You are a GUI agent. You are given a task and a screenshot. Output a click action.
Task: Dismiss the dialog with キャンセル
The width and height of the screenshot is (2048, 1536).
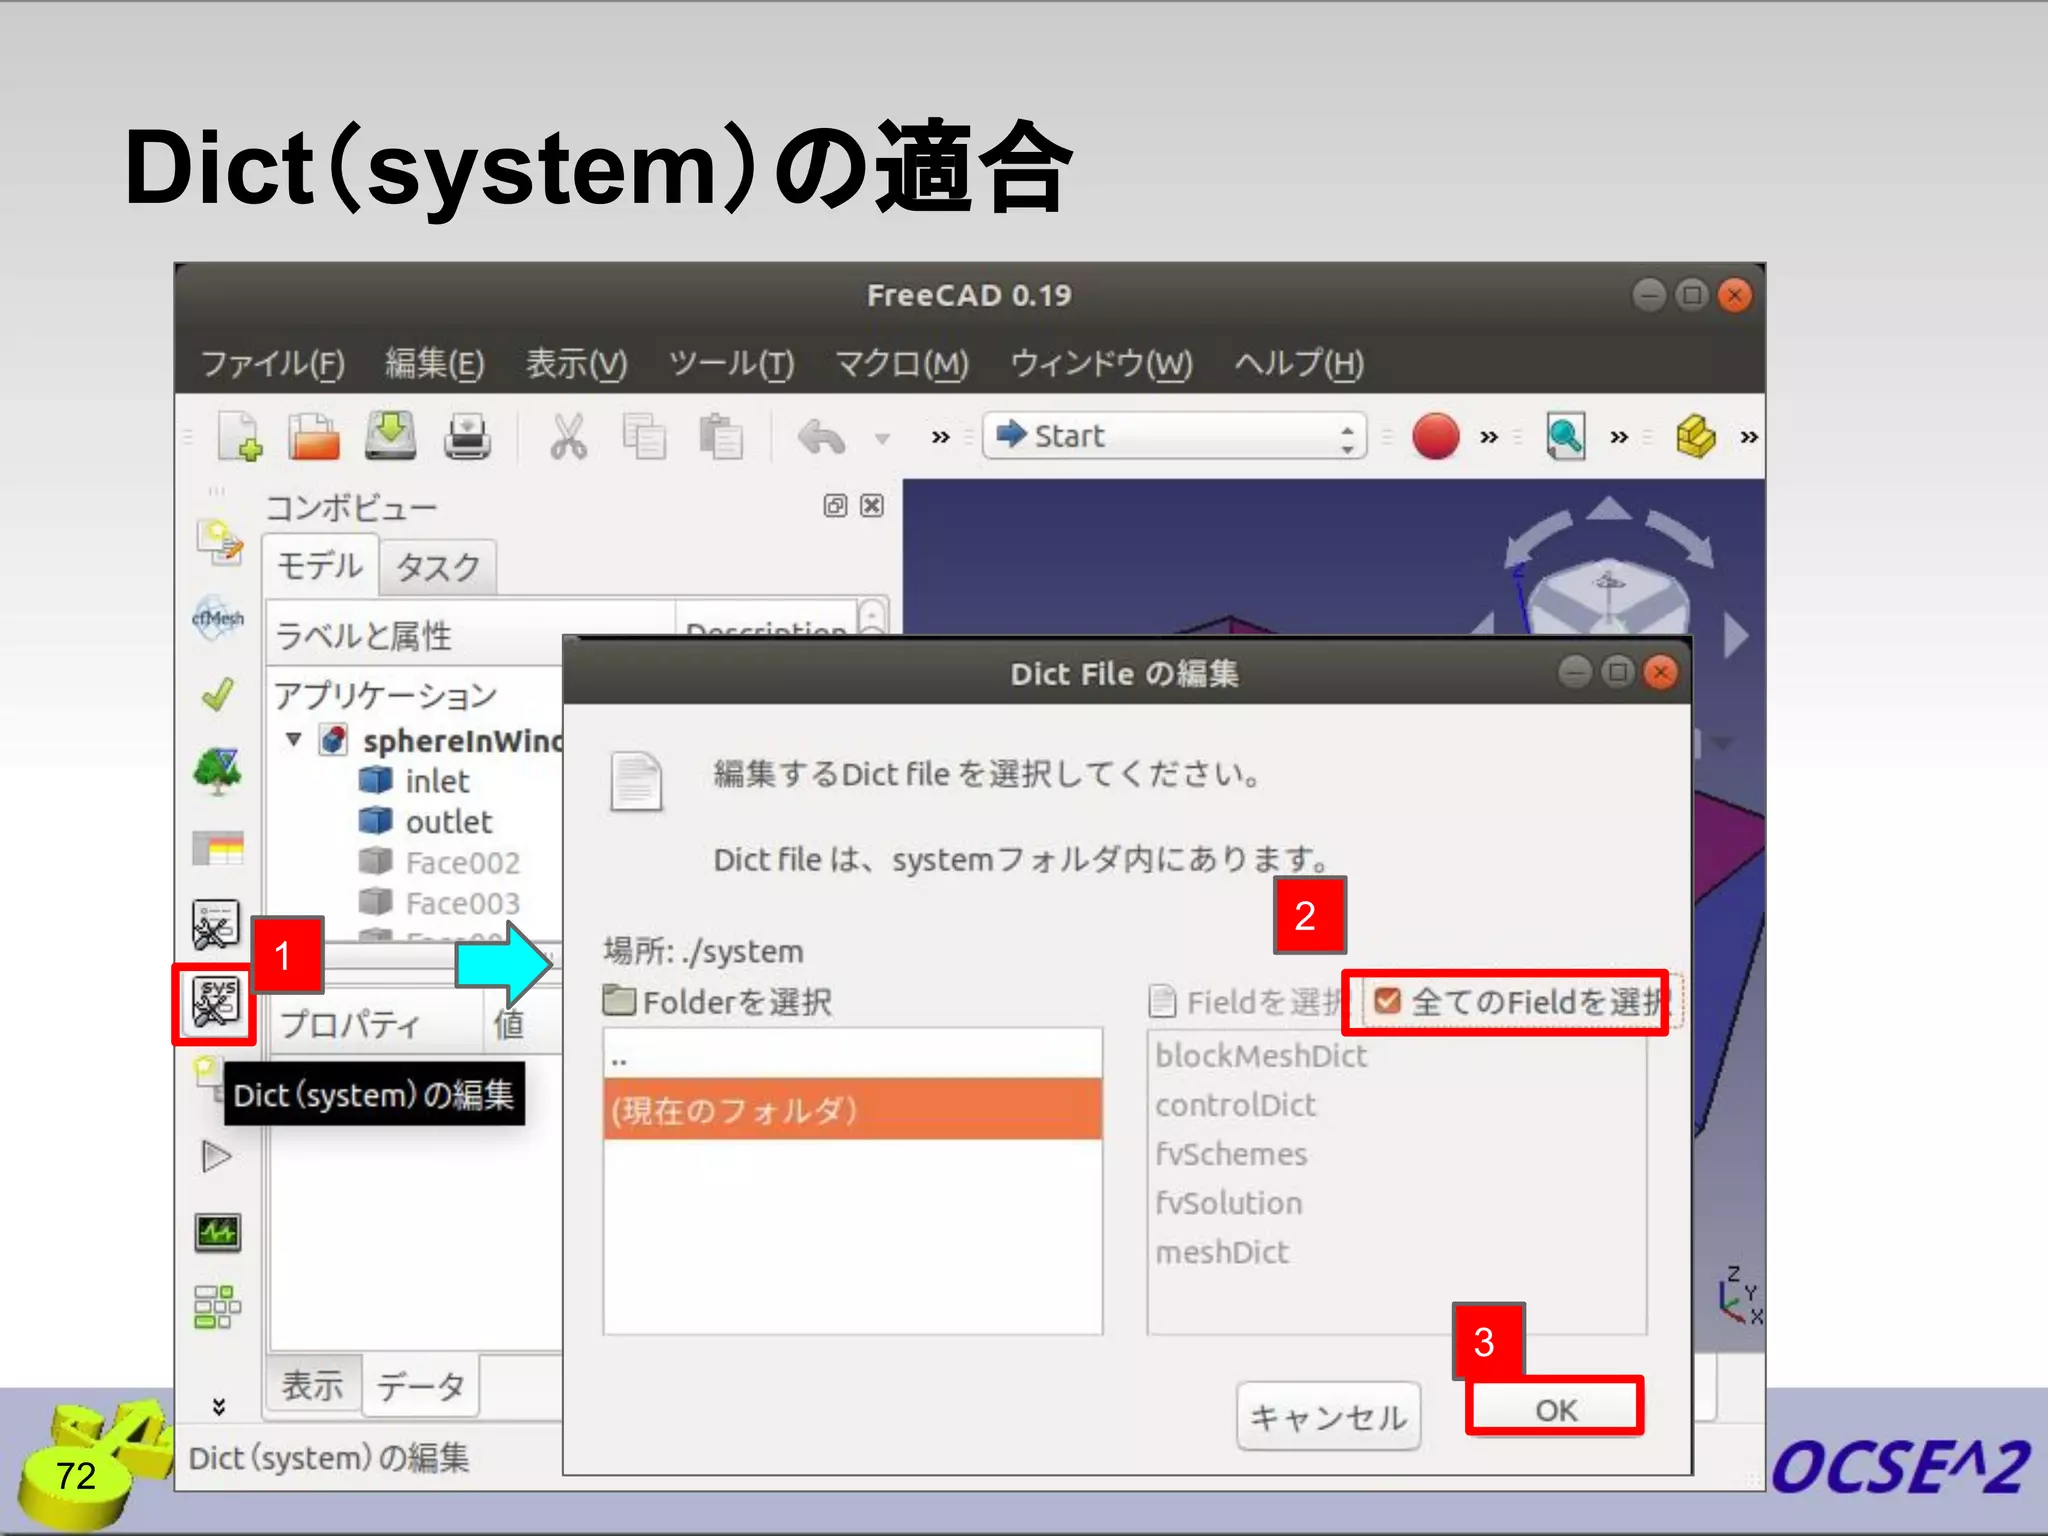coord(1330,1415)
